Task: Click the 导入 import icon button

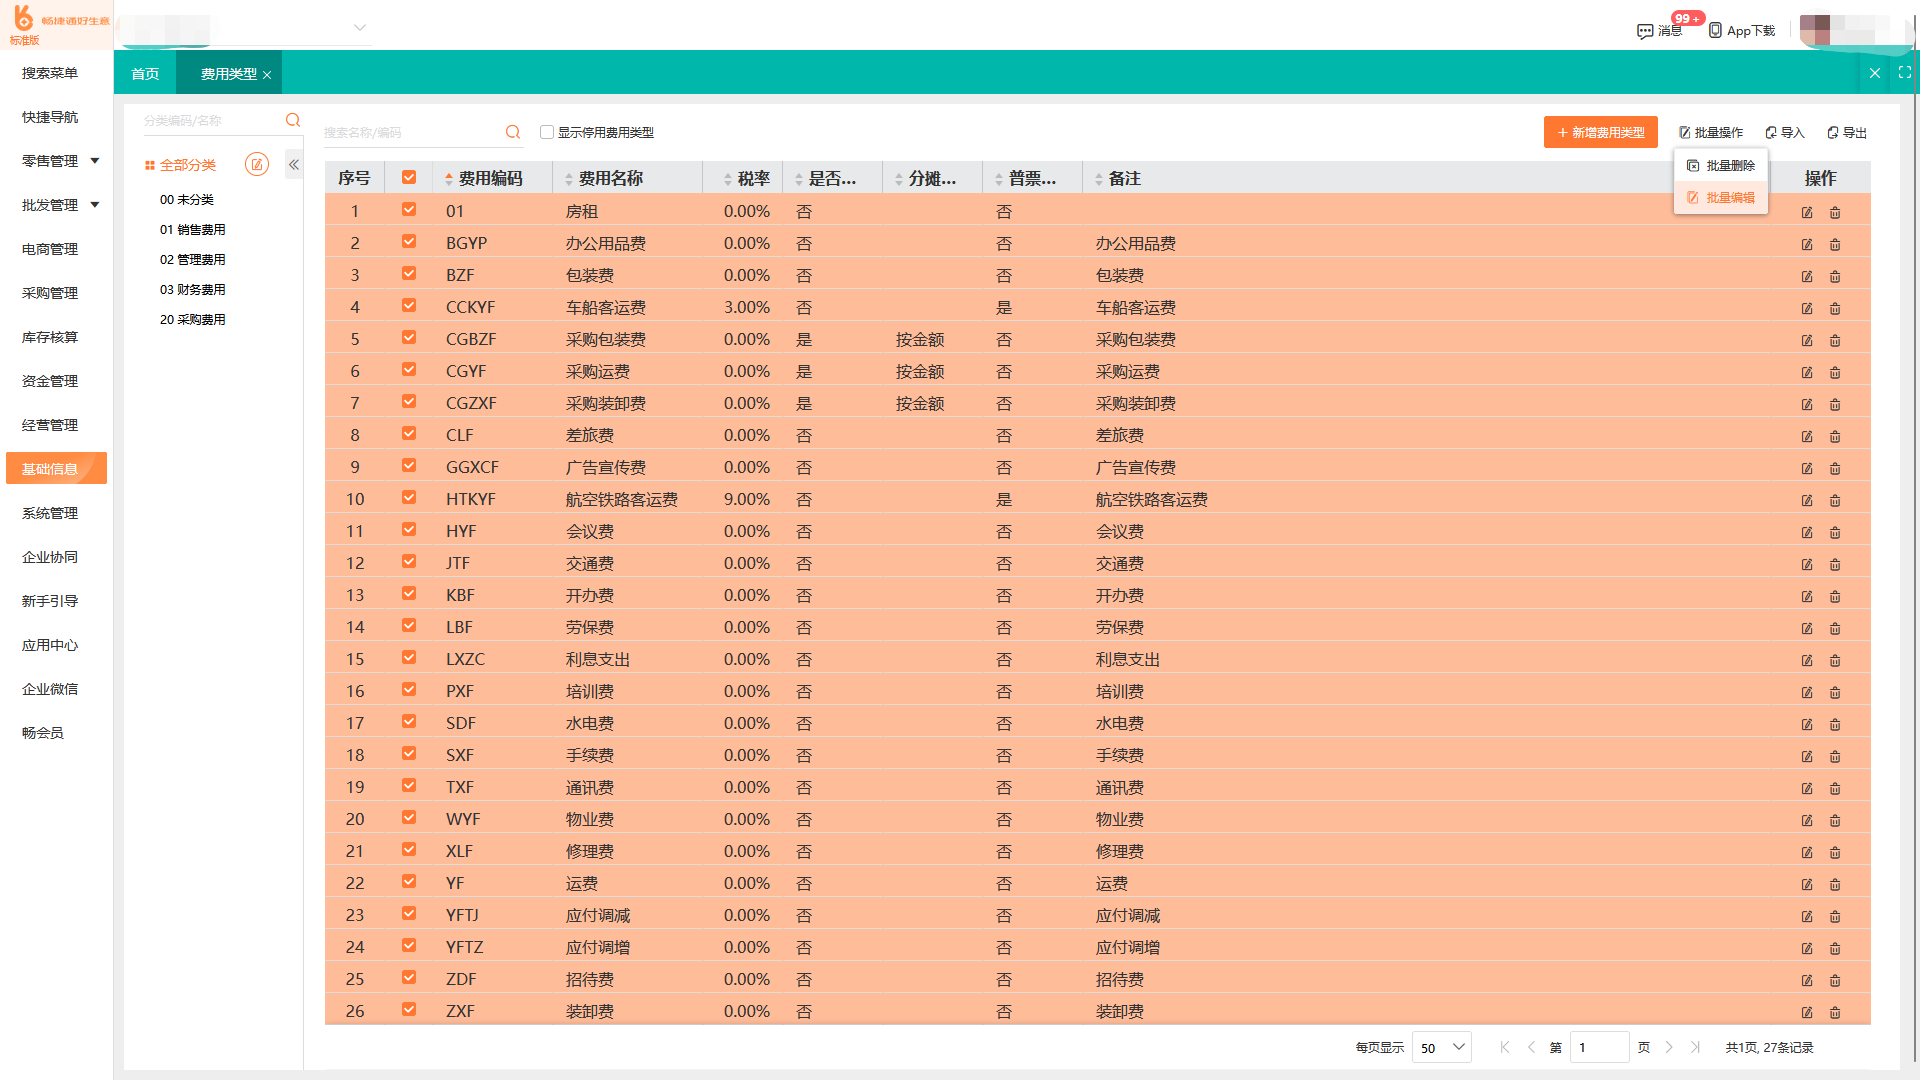Action: click(1785, 131)
